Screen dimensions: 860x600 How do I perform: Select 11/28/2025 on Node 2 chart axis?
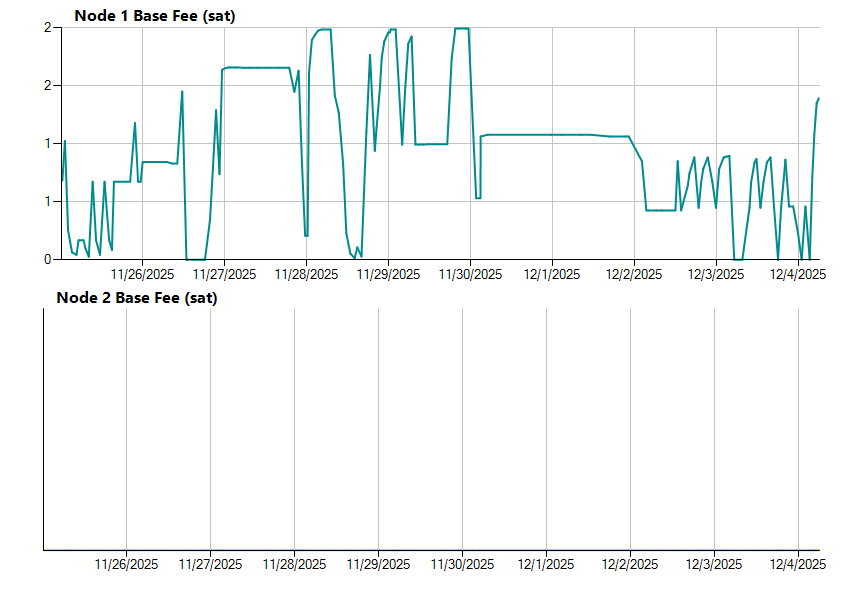click(294, 564)
